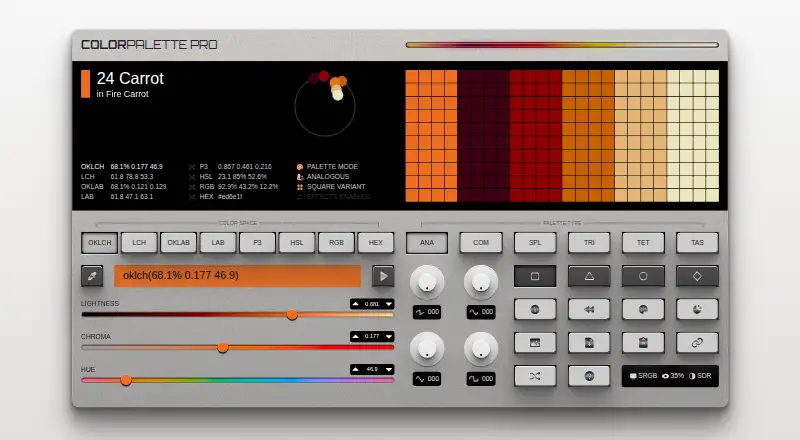Viewport: 800px width, 440px height.
Task: Decrease Lightness value with down arrow
Action: tap(389, 304)
